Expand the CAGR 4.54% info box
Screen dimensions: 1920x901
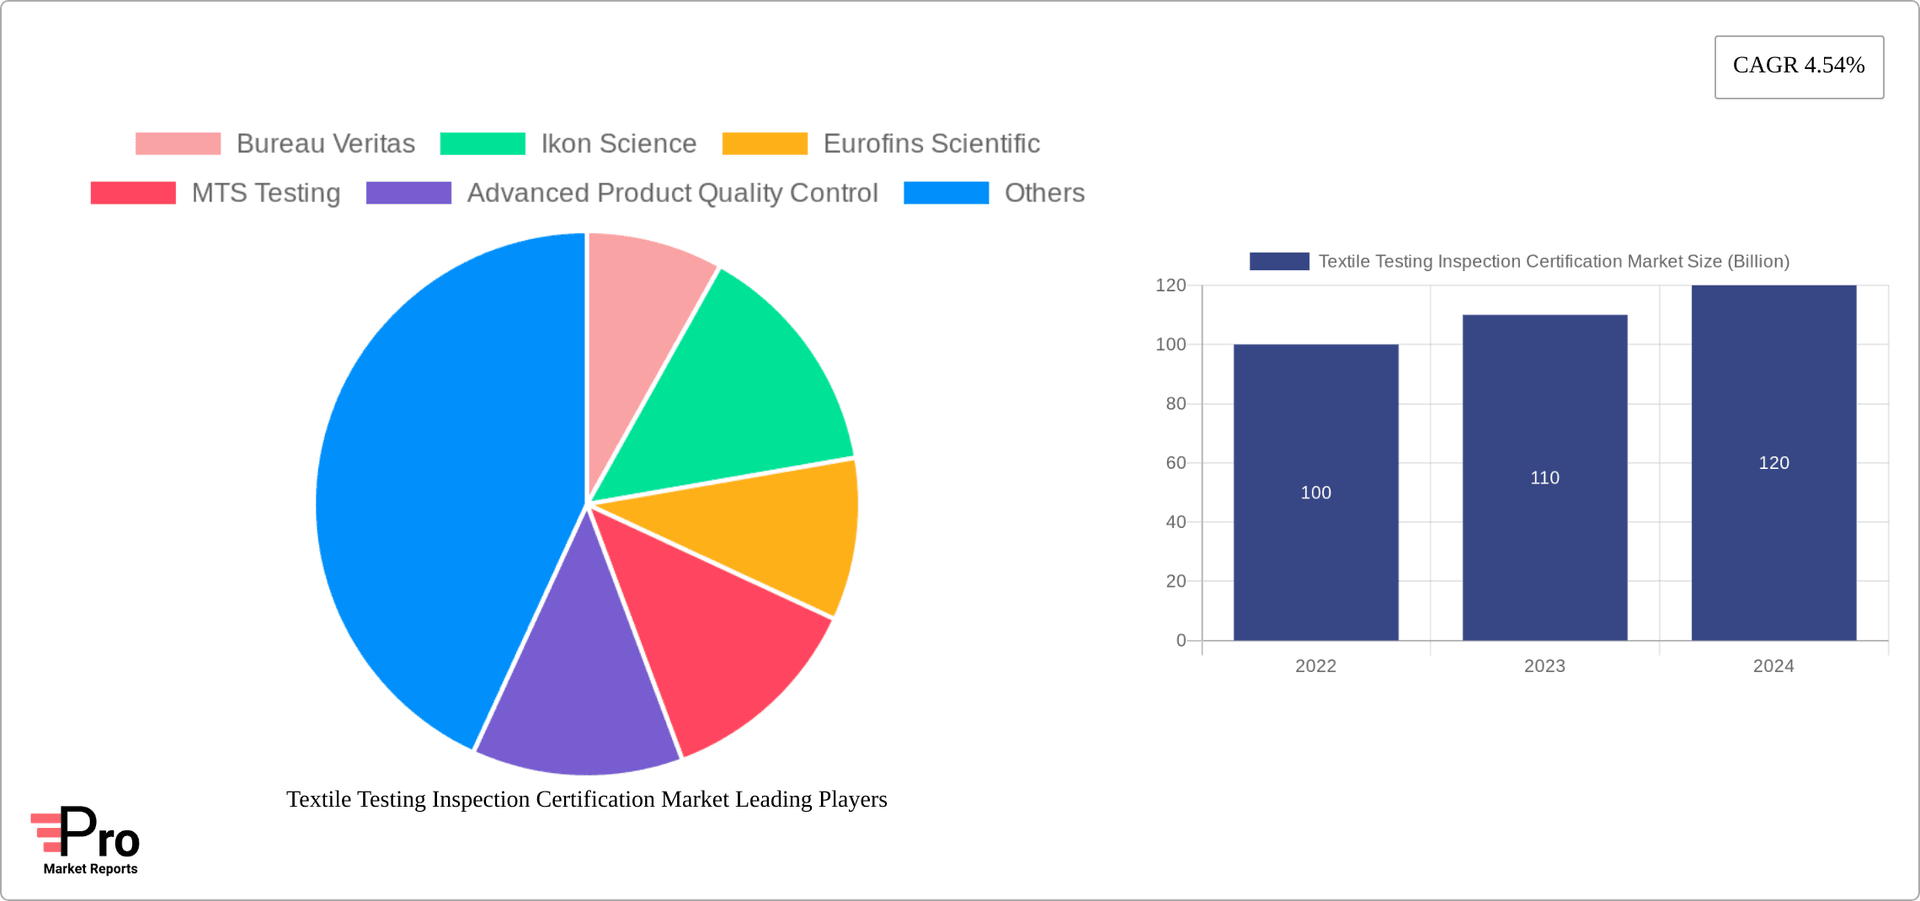click(x=1798, y=66)
